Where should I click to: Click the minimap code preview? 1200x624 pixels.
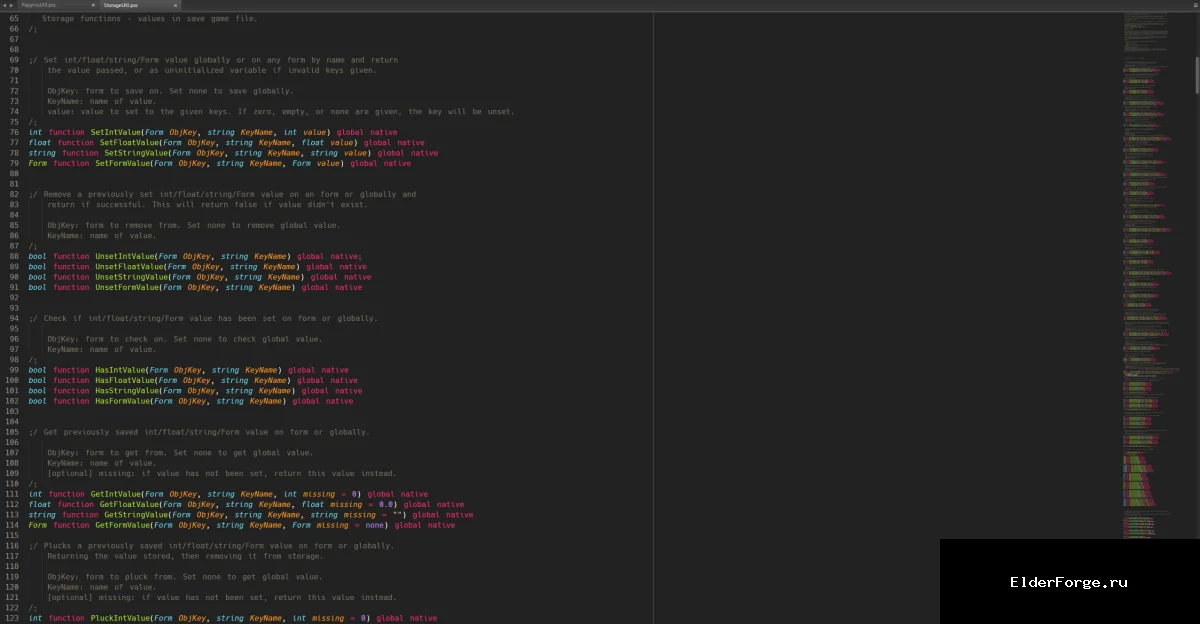(x=1145, y=250)
